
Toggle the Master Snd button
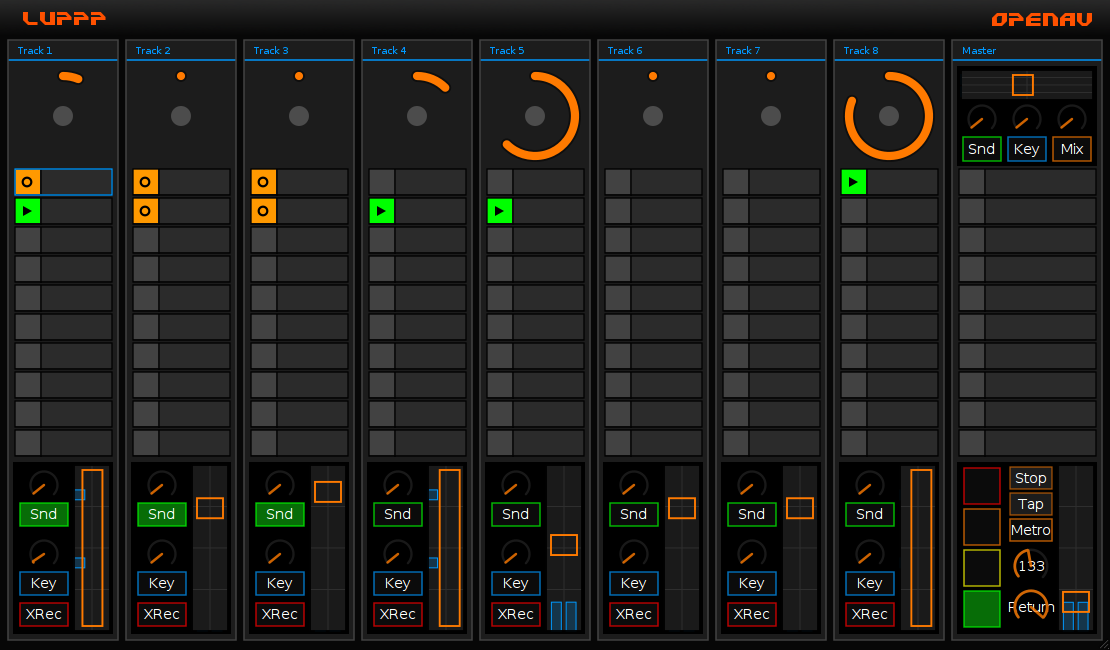pos(981,149)
